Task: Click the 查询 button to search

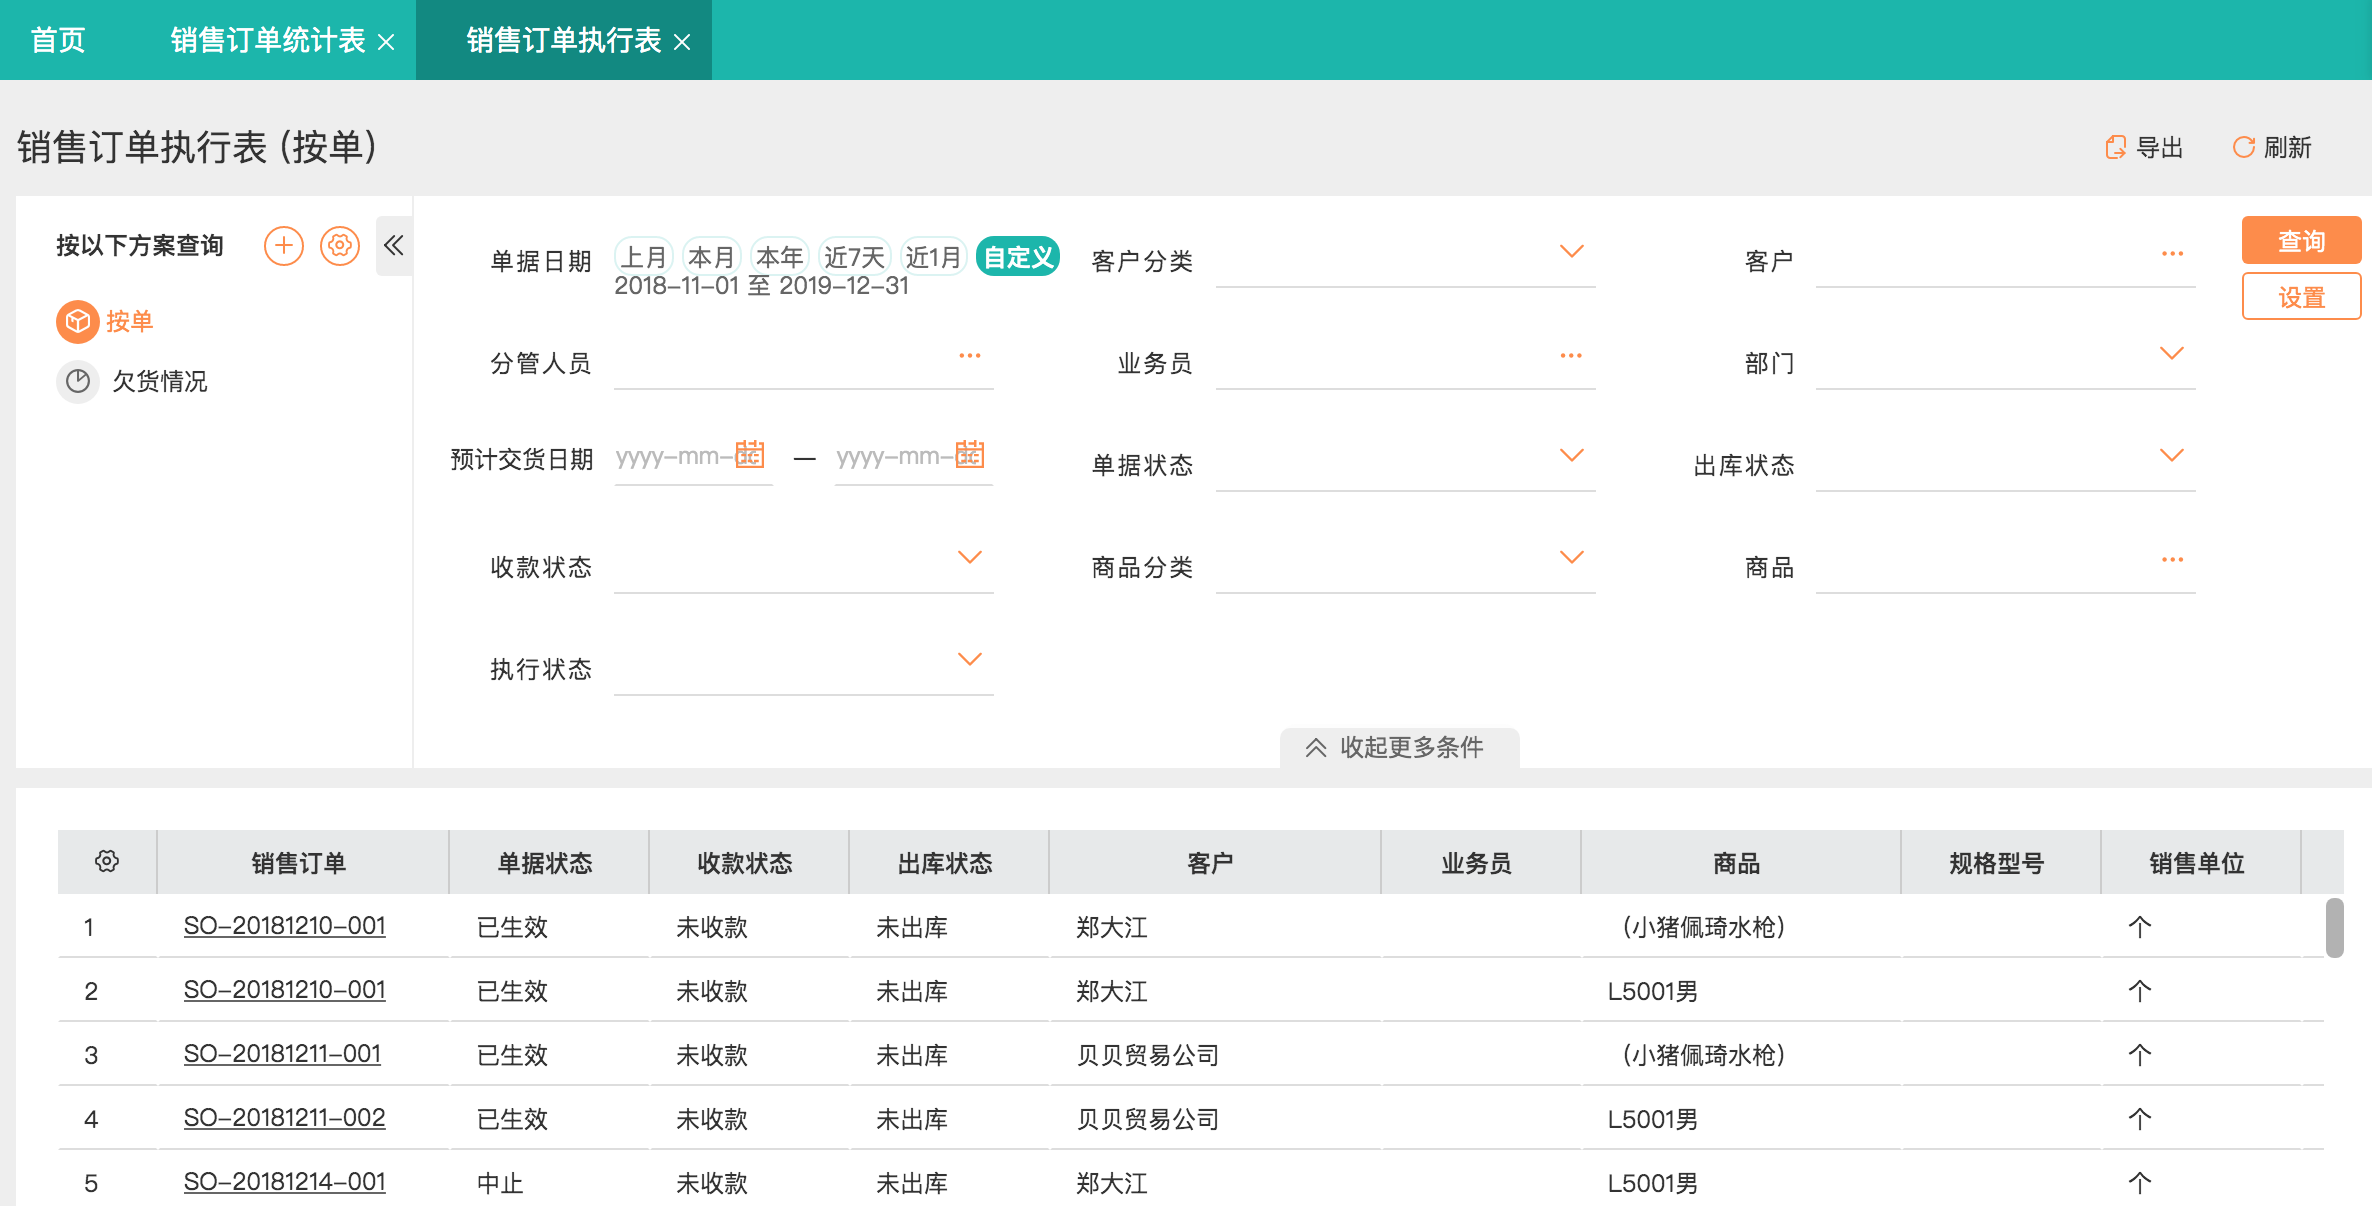Action: [x=2301, y=243]
